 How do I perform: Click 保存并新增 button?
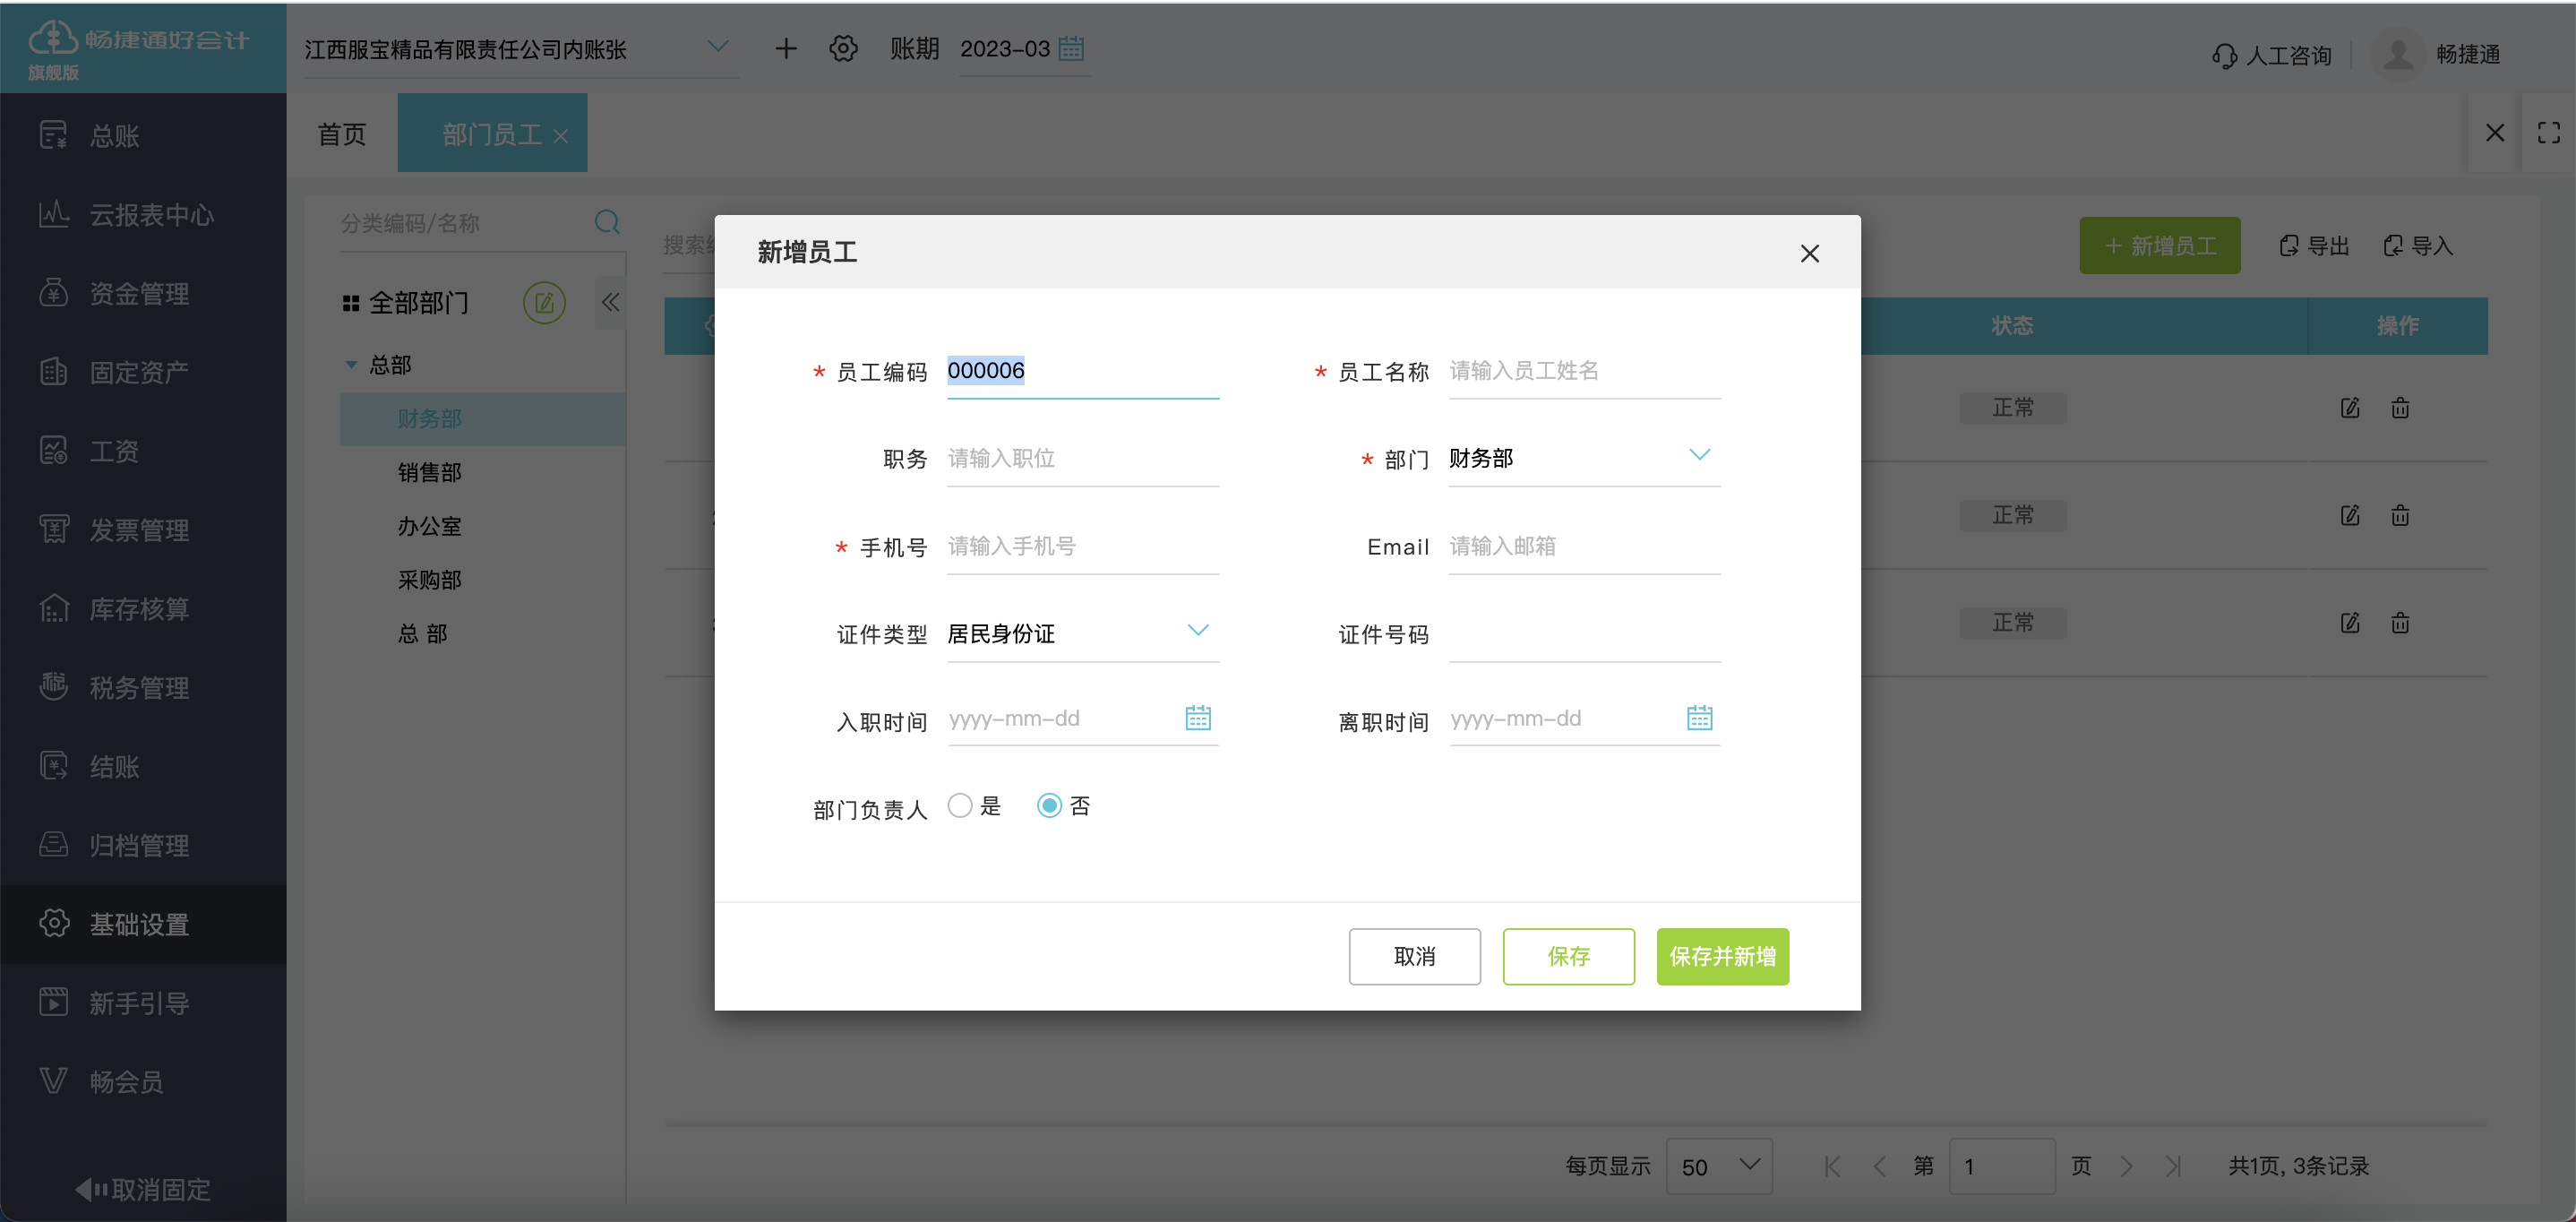click(x=1725, y=954)
